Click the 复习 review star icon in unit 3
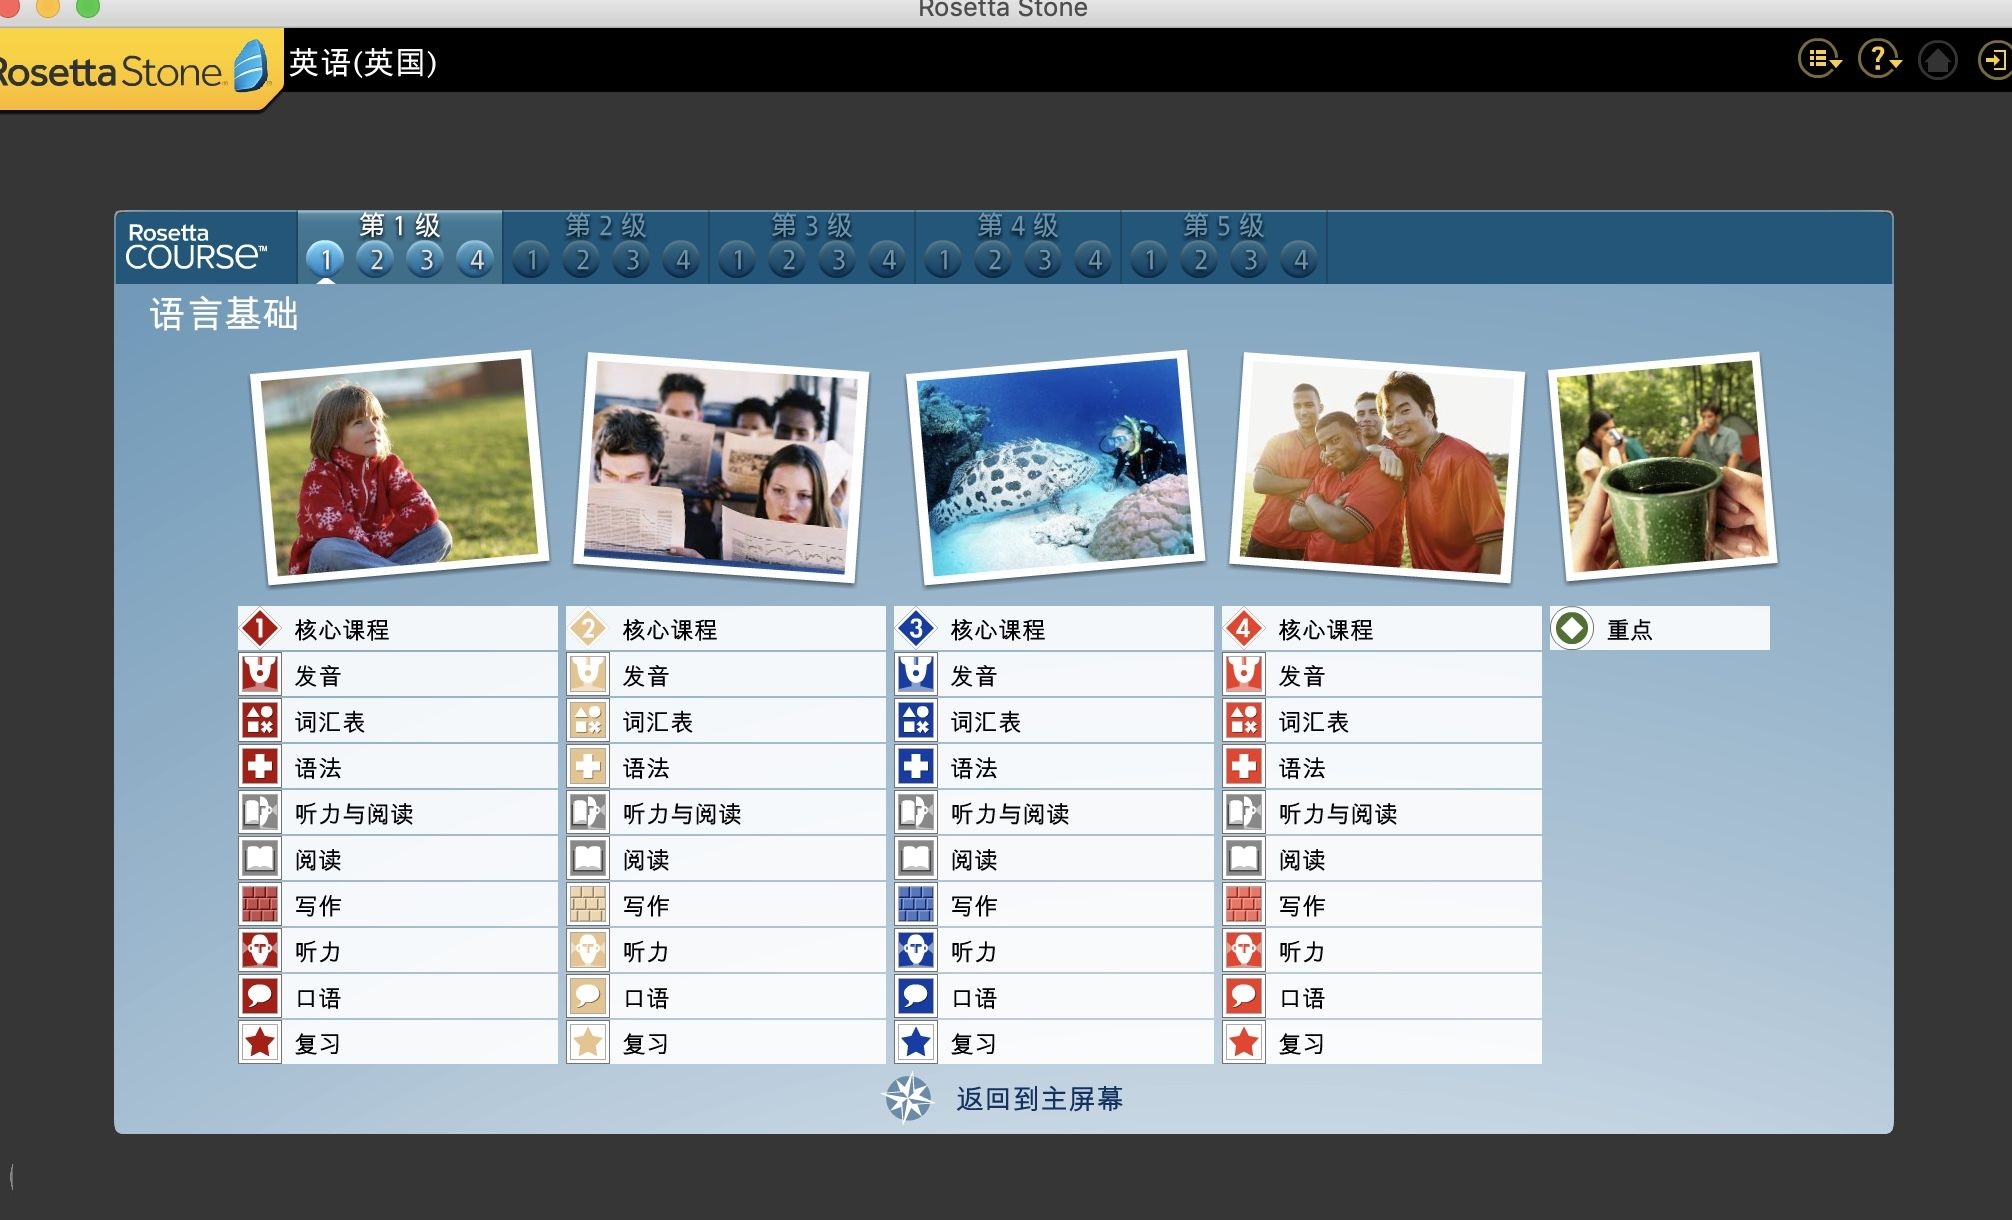The width and height of the screenshot is (2012, 1220). coord(915,1042)
